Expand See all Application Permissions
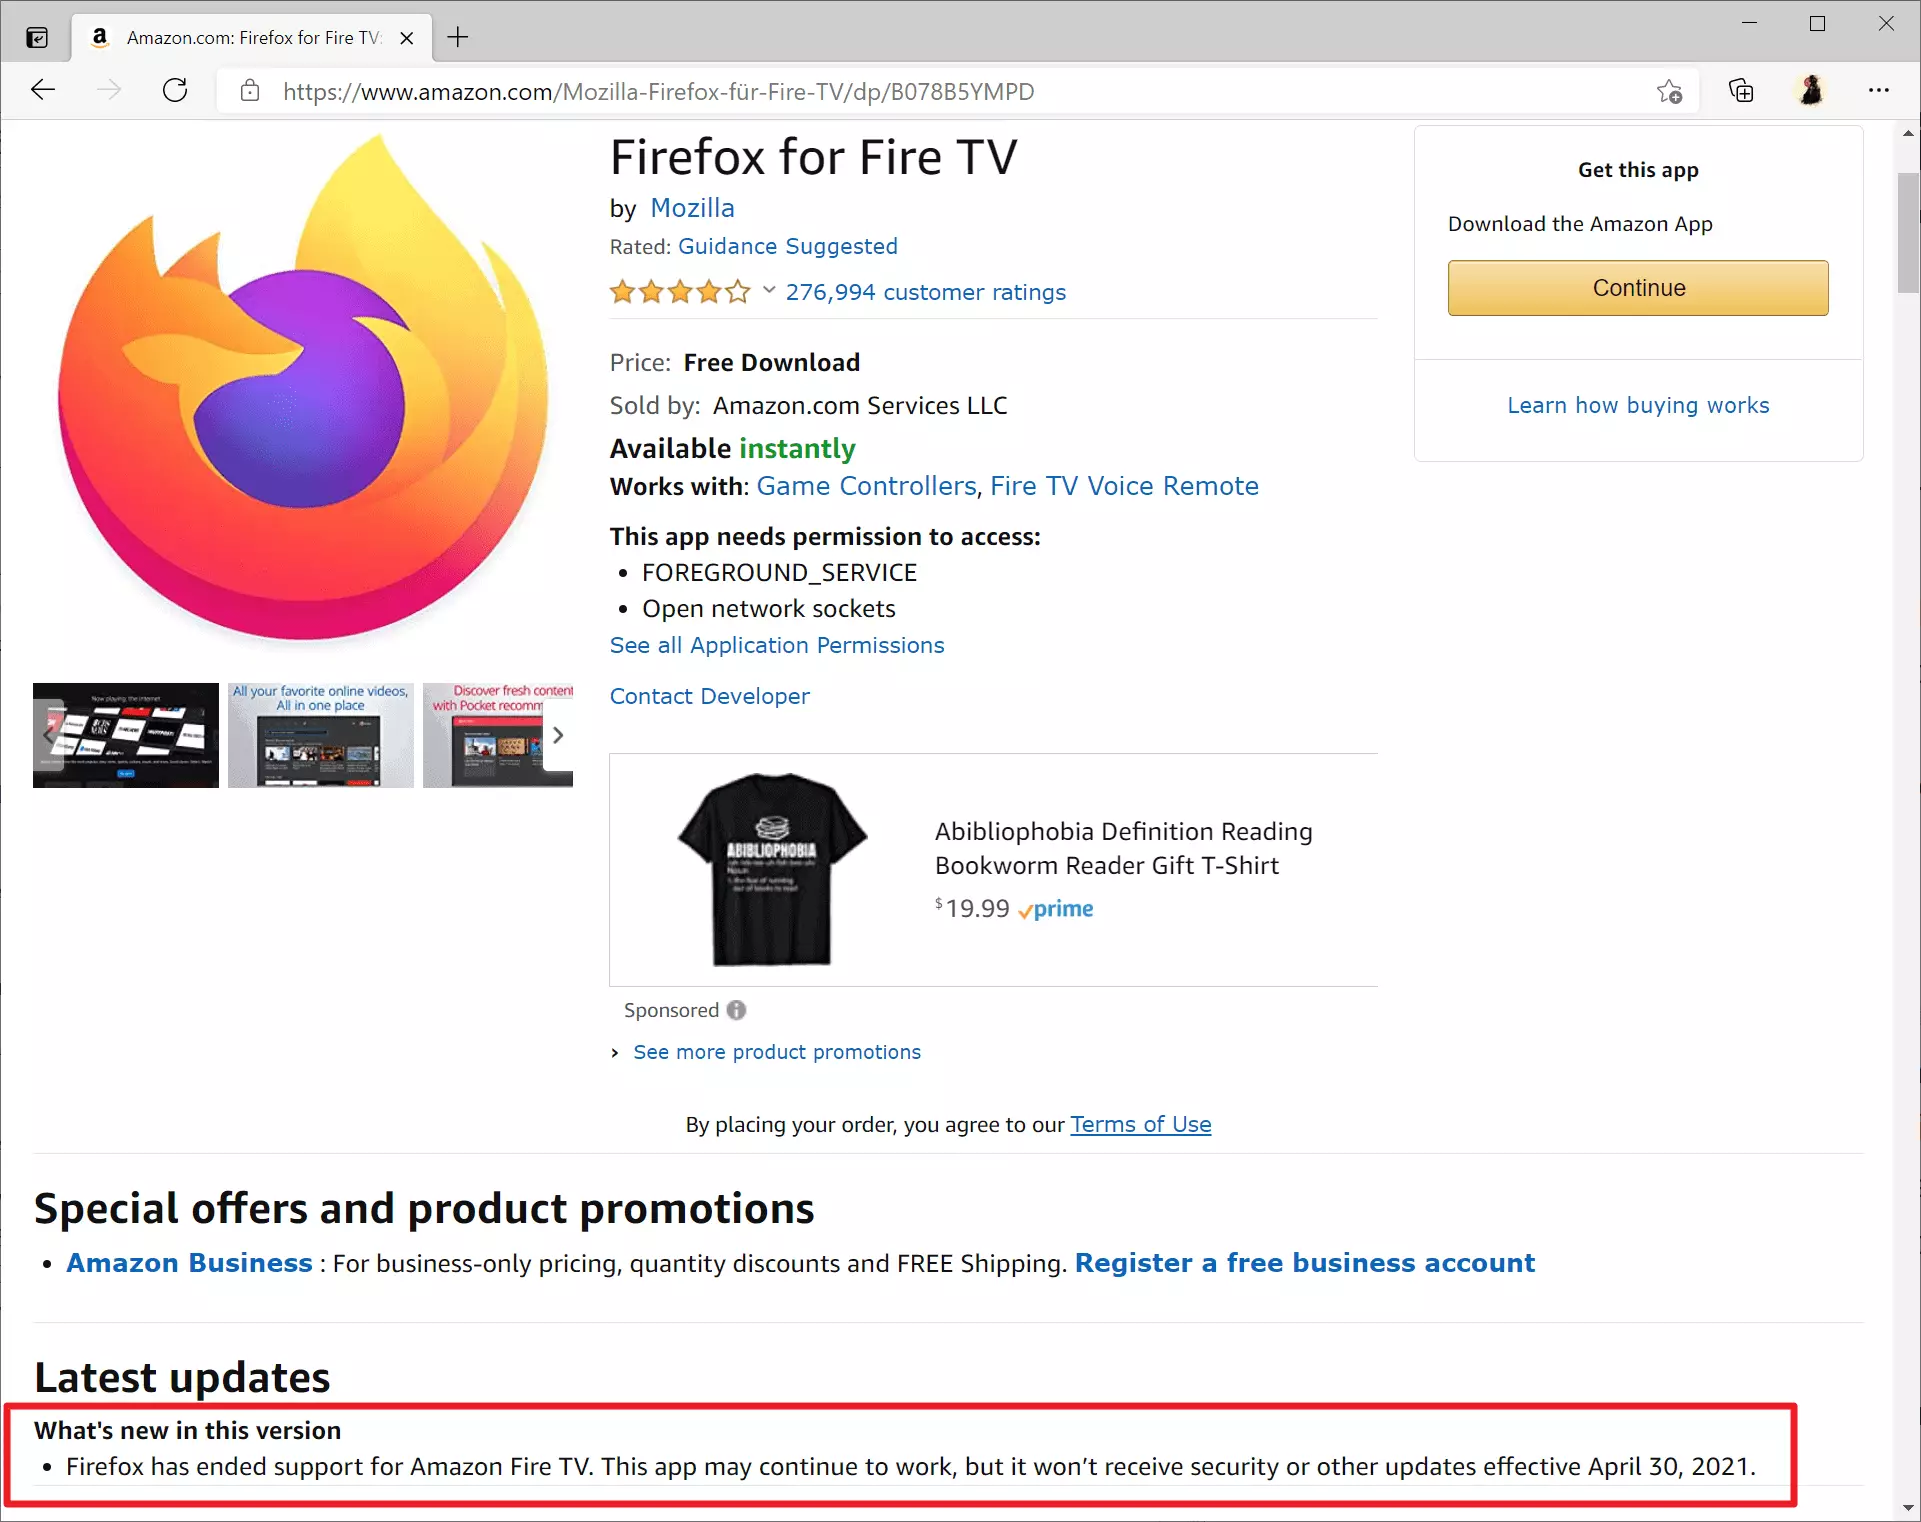The width and height of the screenshot is (1921, 1522). tap(777, 646)
